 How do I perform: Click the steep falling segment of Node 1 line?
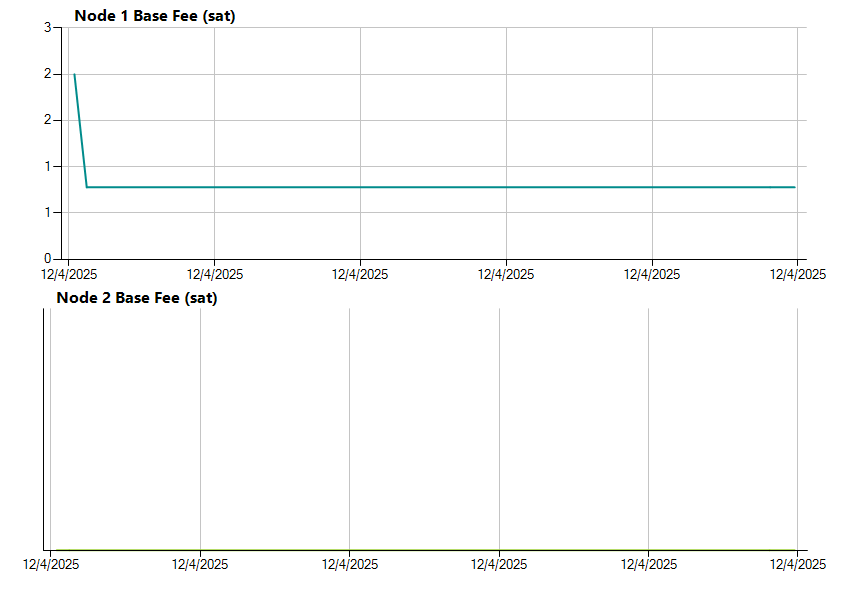pos(80,130)
